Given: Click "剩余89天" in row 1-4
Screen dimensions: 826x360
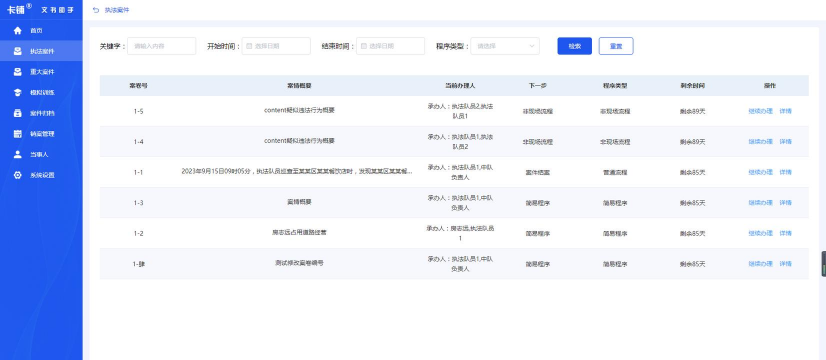Looking at the screenshot, I should pos(692,142).
